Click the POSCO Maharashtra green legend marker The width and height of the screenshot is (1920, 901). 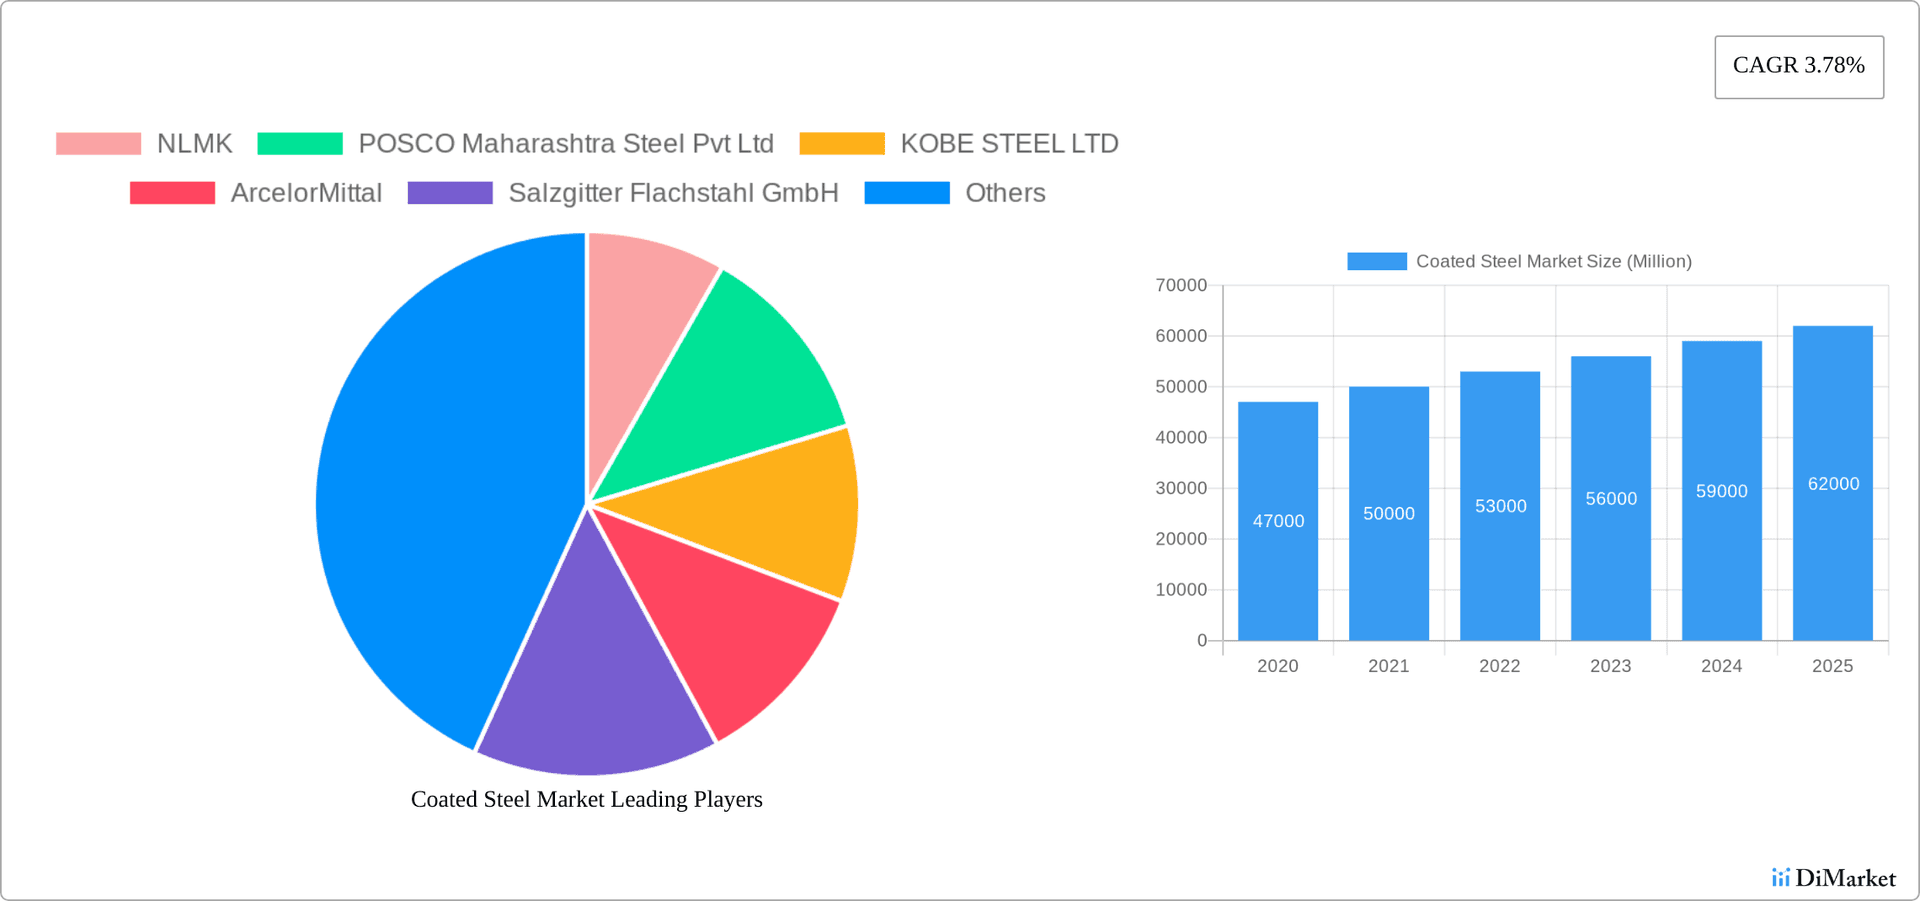[x=299, y=143]
